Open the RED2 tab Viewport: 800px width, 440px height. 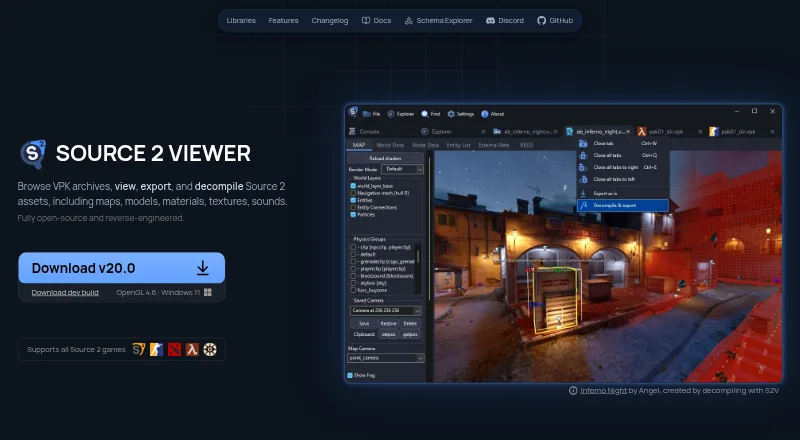(x=527, y=145)
